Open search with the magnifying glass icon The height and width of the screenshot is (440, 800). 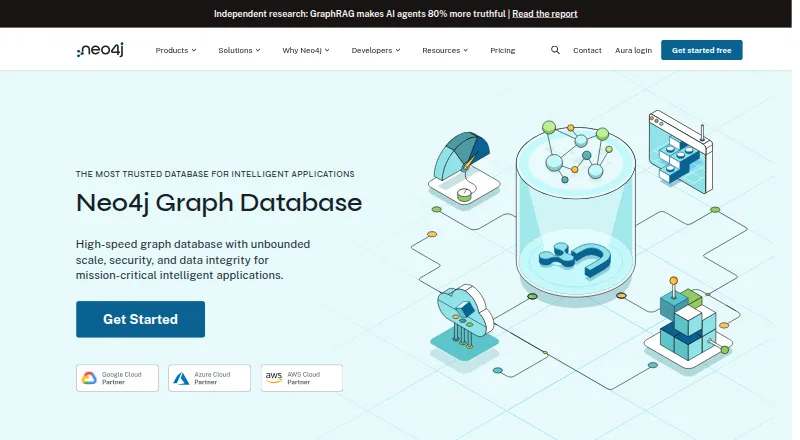(x=555, y=50)
